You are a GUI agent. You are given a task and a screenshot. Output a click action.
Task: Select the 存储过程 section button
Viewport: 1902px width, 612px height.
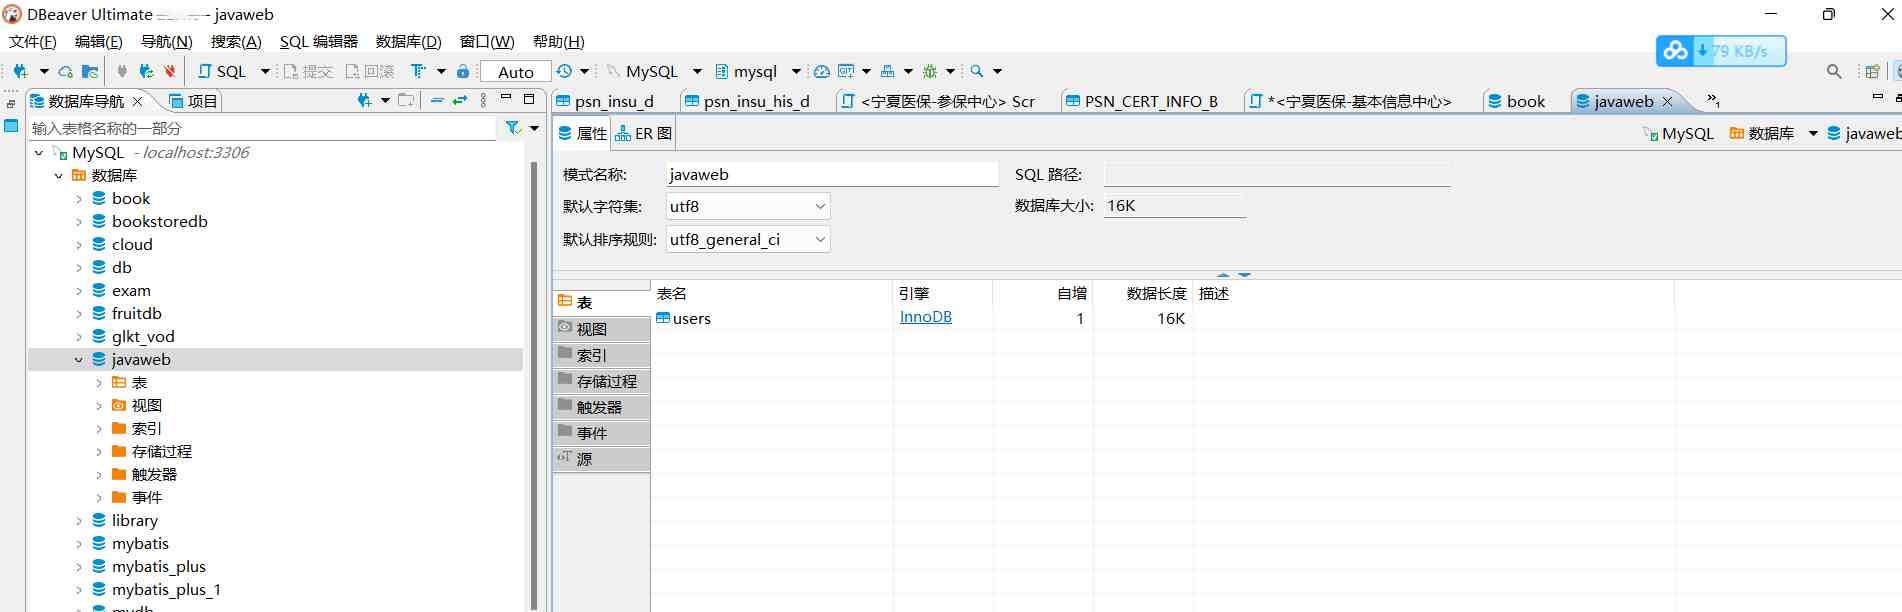click(x=602, y=381)
